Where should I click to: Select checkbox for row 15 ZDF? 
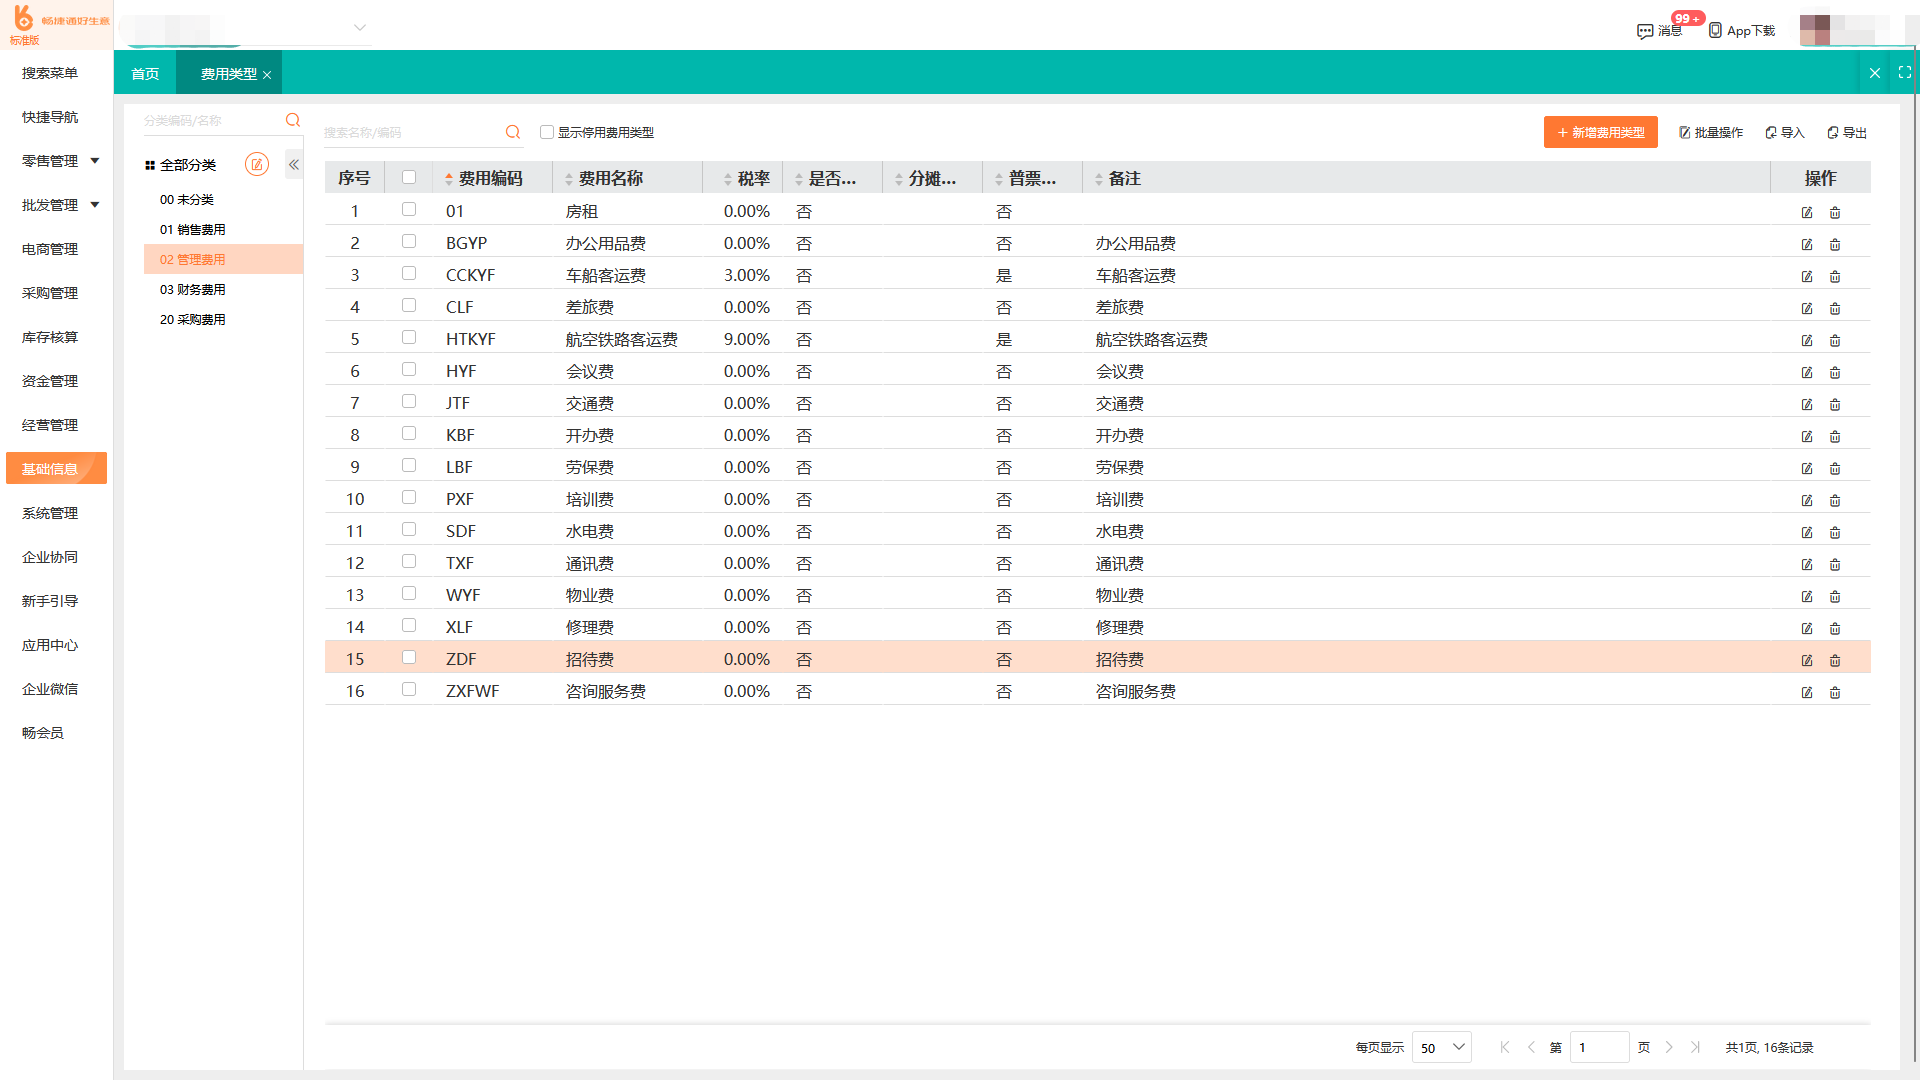click(x=409, y=658)
